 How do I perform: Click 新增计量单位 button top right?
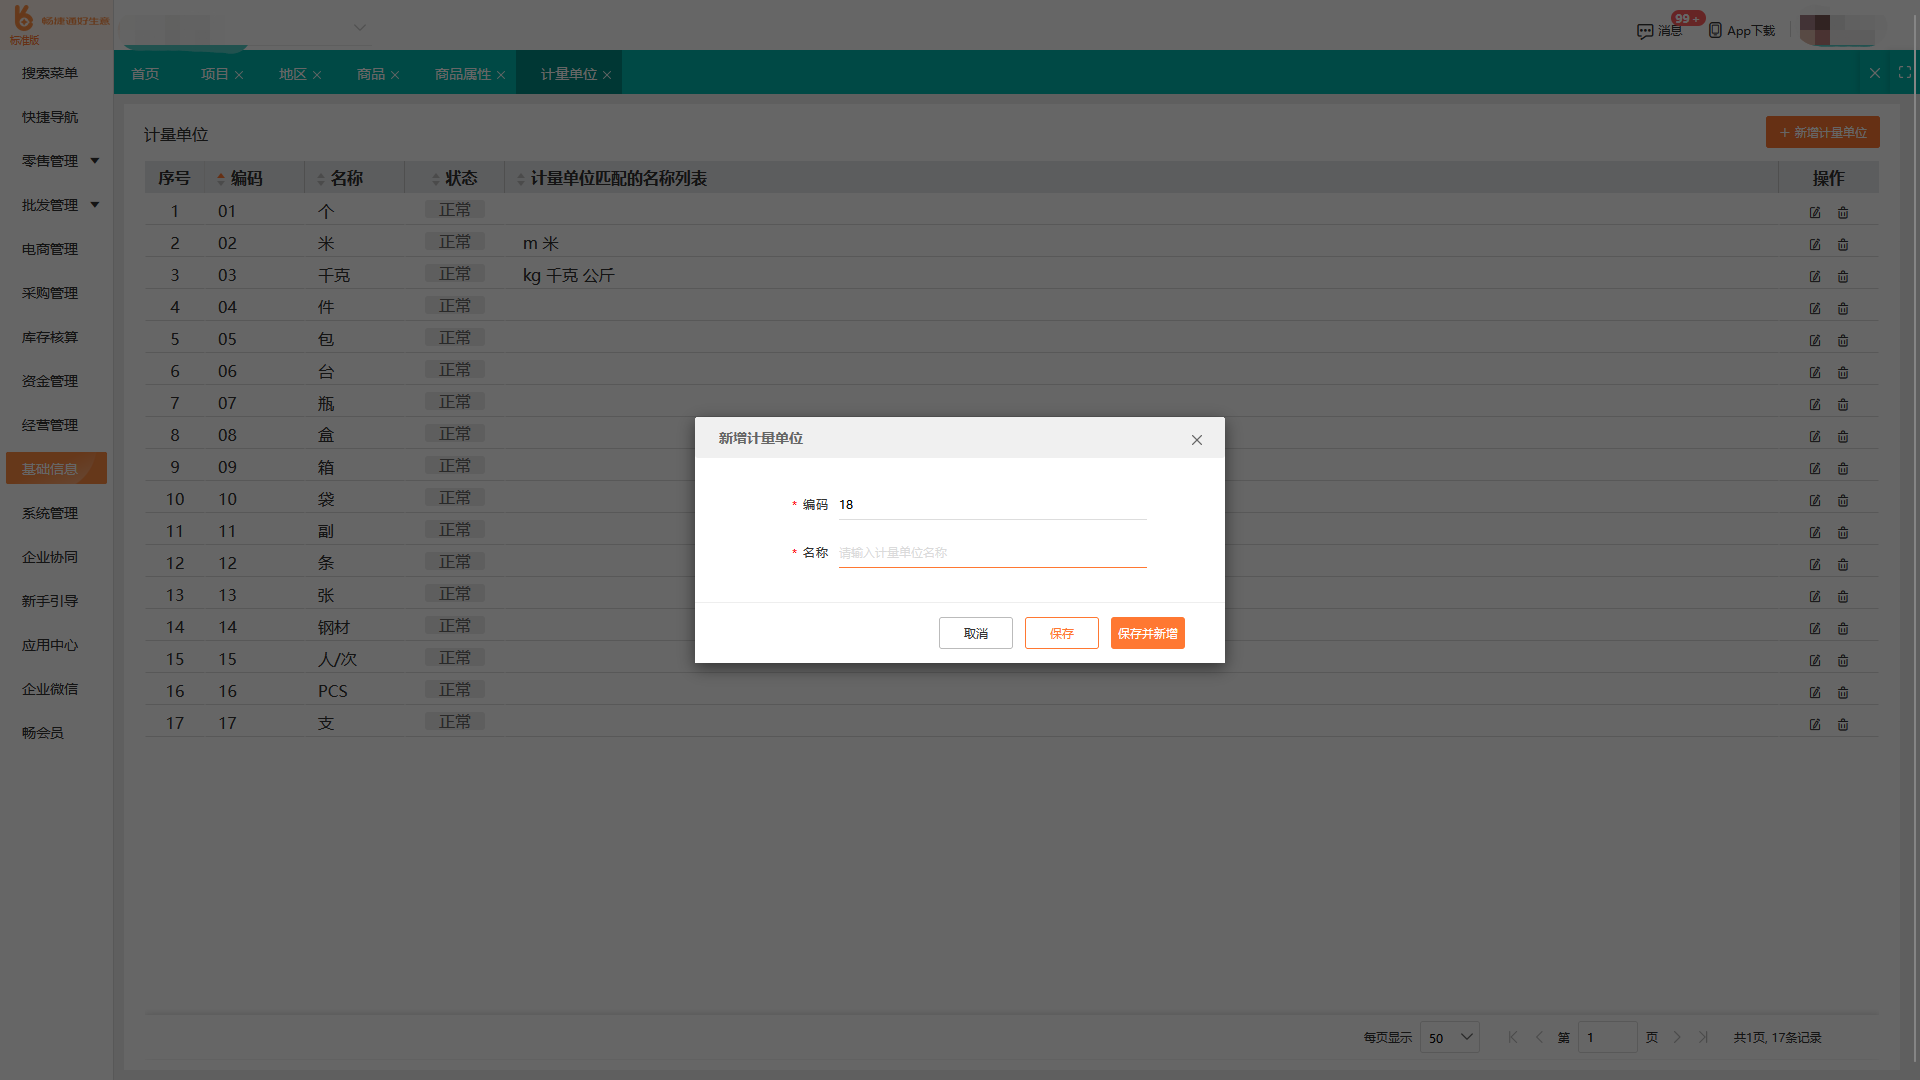point(1822,132)
